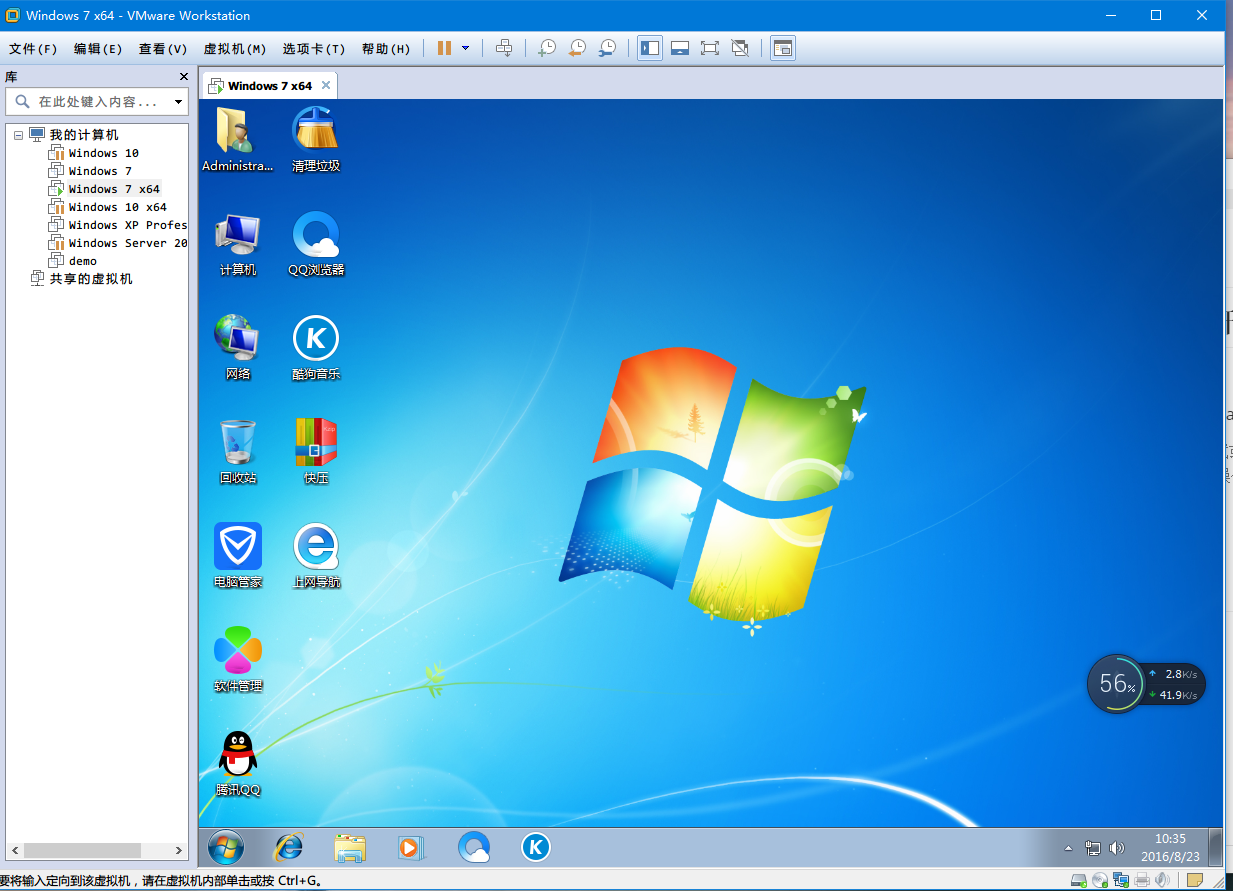Click the virtual printer status icon
The height and width of the screenshot is (891, 1233).
click(1142, 880)
